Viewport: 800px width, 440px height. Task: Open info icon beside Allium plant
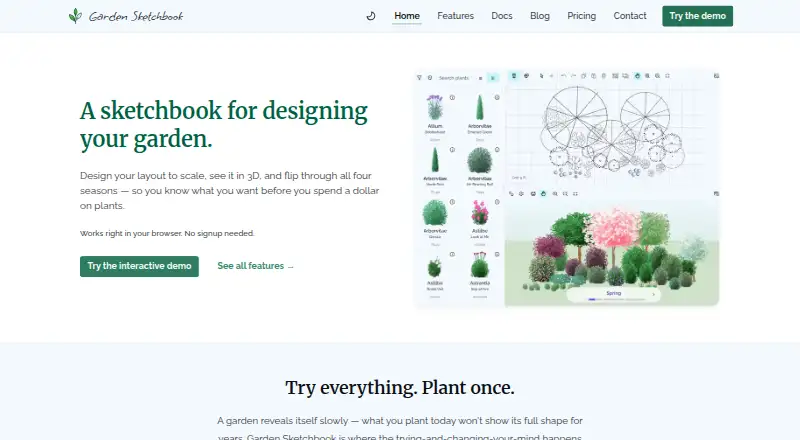(x=452, y=97)
